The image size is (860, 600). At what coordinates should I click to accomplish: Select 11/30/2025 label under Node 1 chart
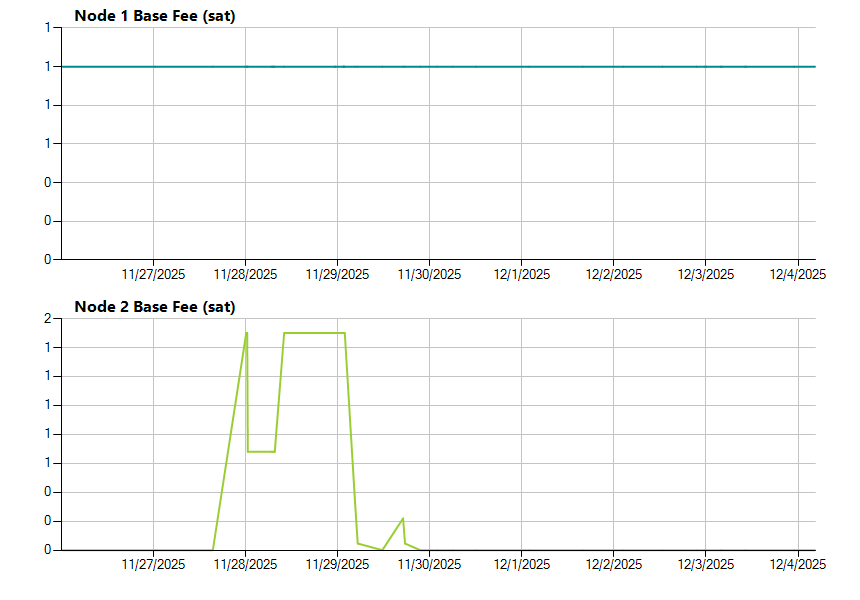tap(429, 274)
